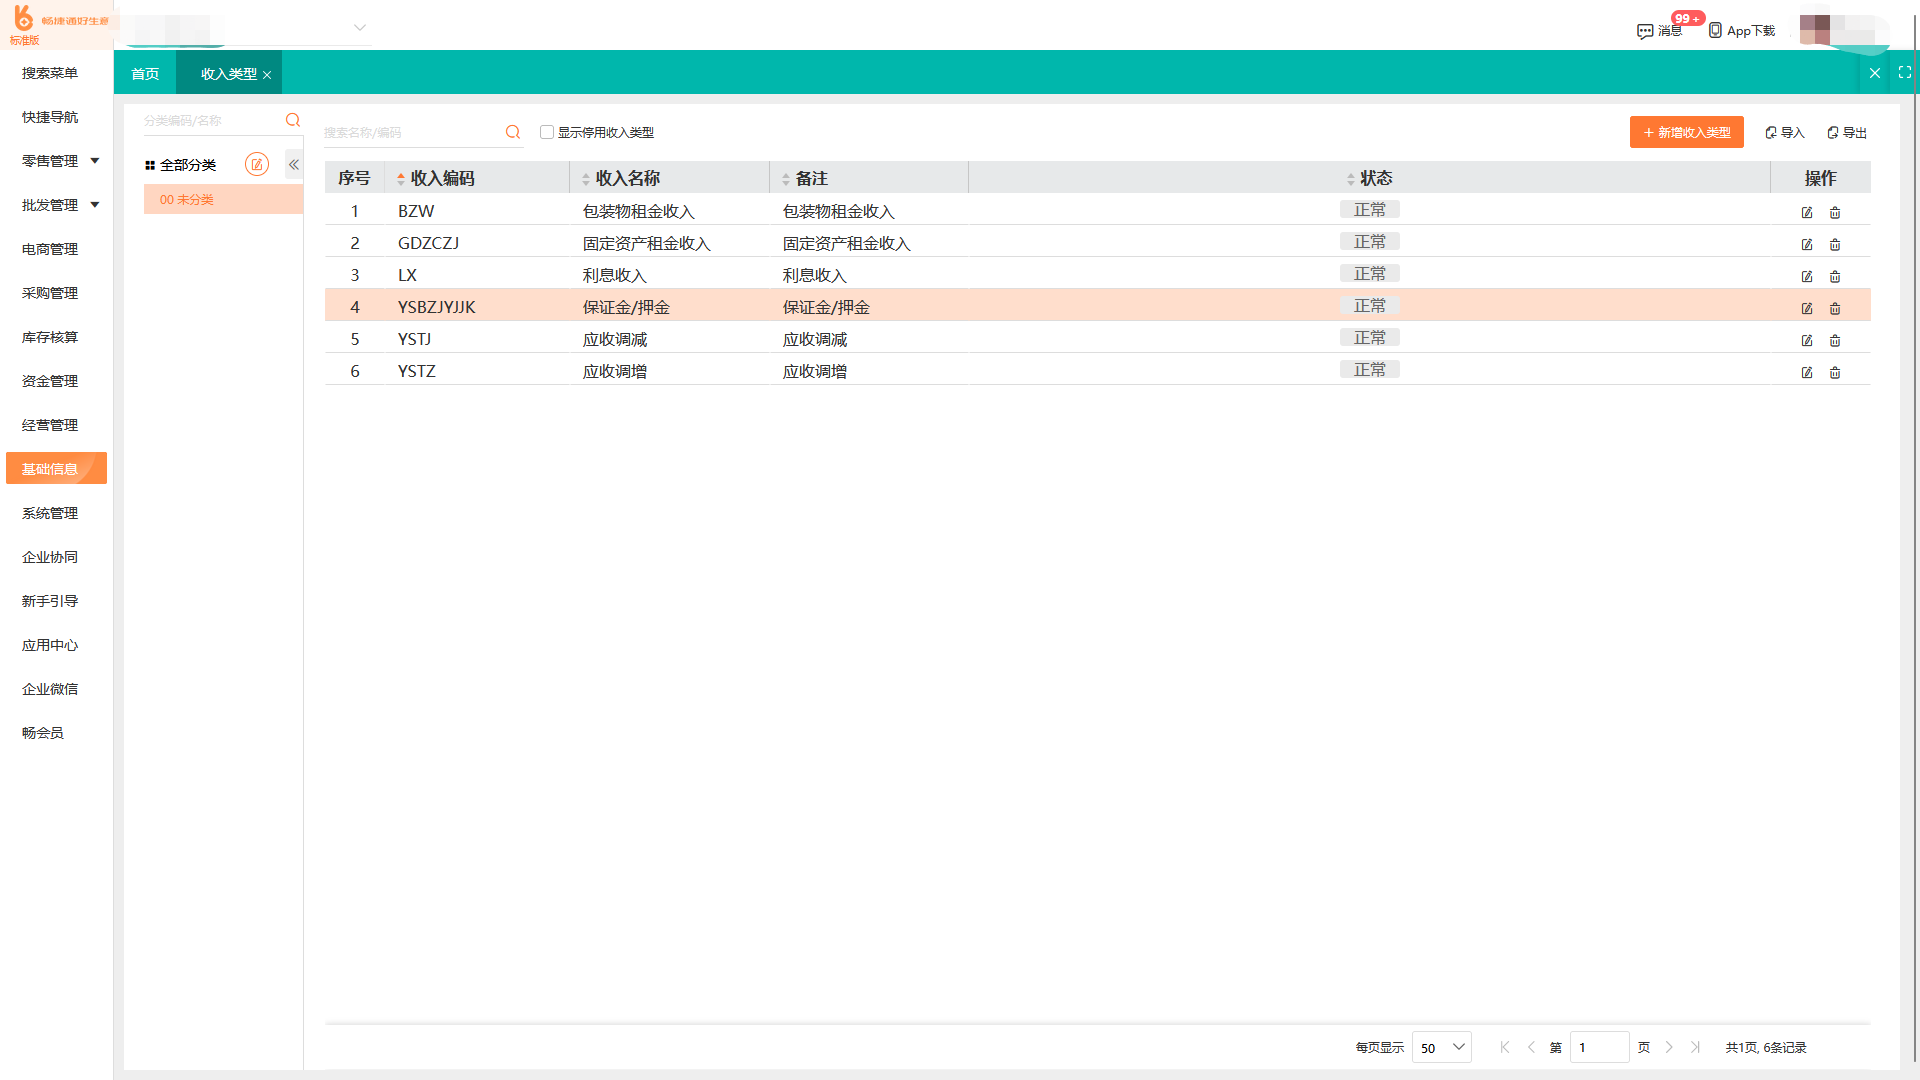Click the delete icon for GDZCZJ entry
1920x1080 pixels.
tap(1836, 243)
